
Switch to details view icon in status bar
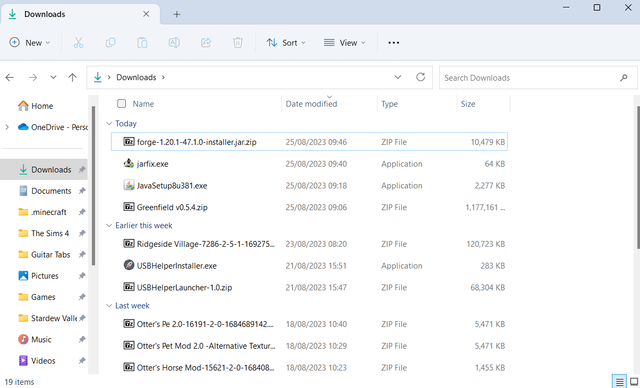[620, 382]
